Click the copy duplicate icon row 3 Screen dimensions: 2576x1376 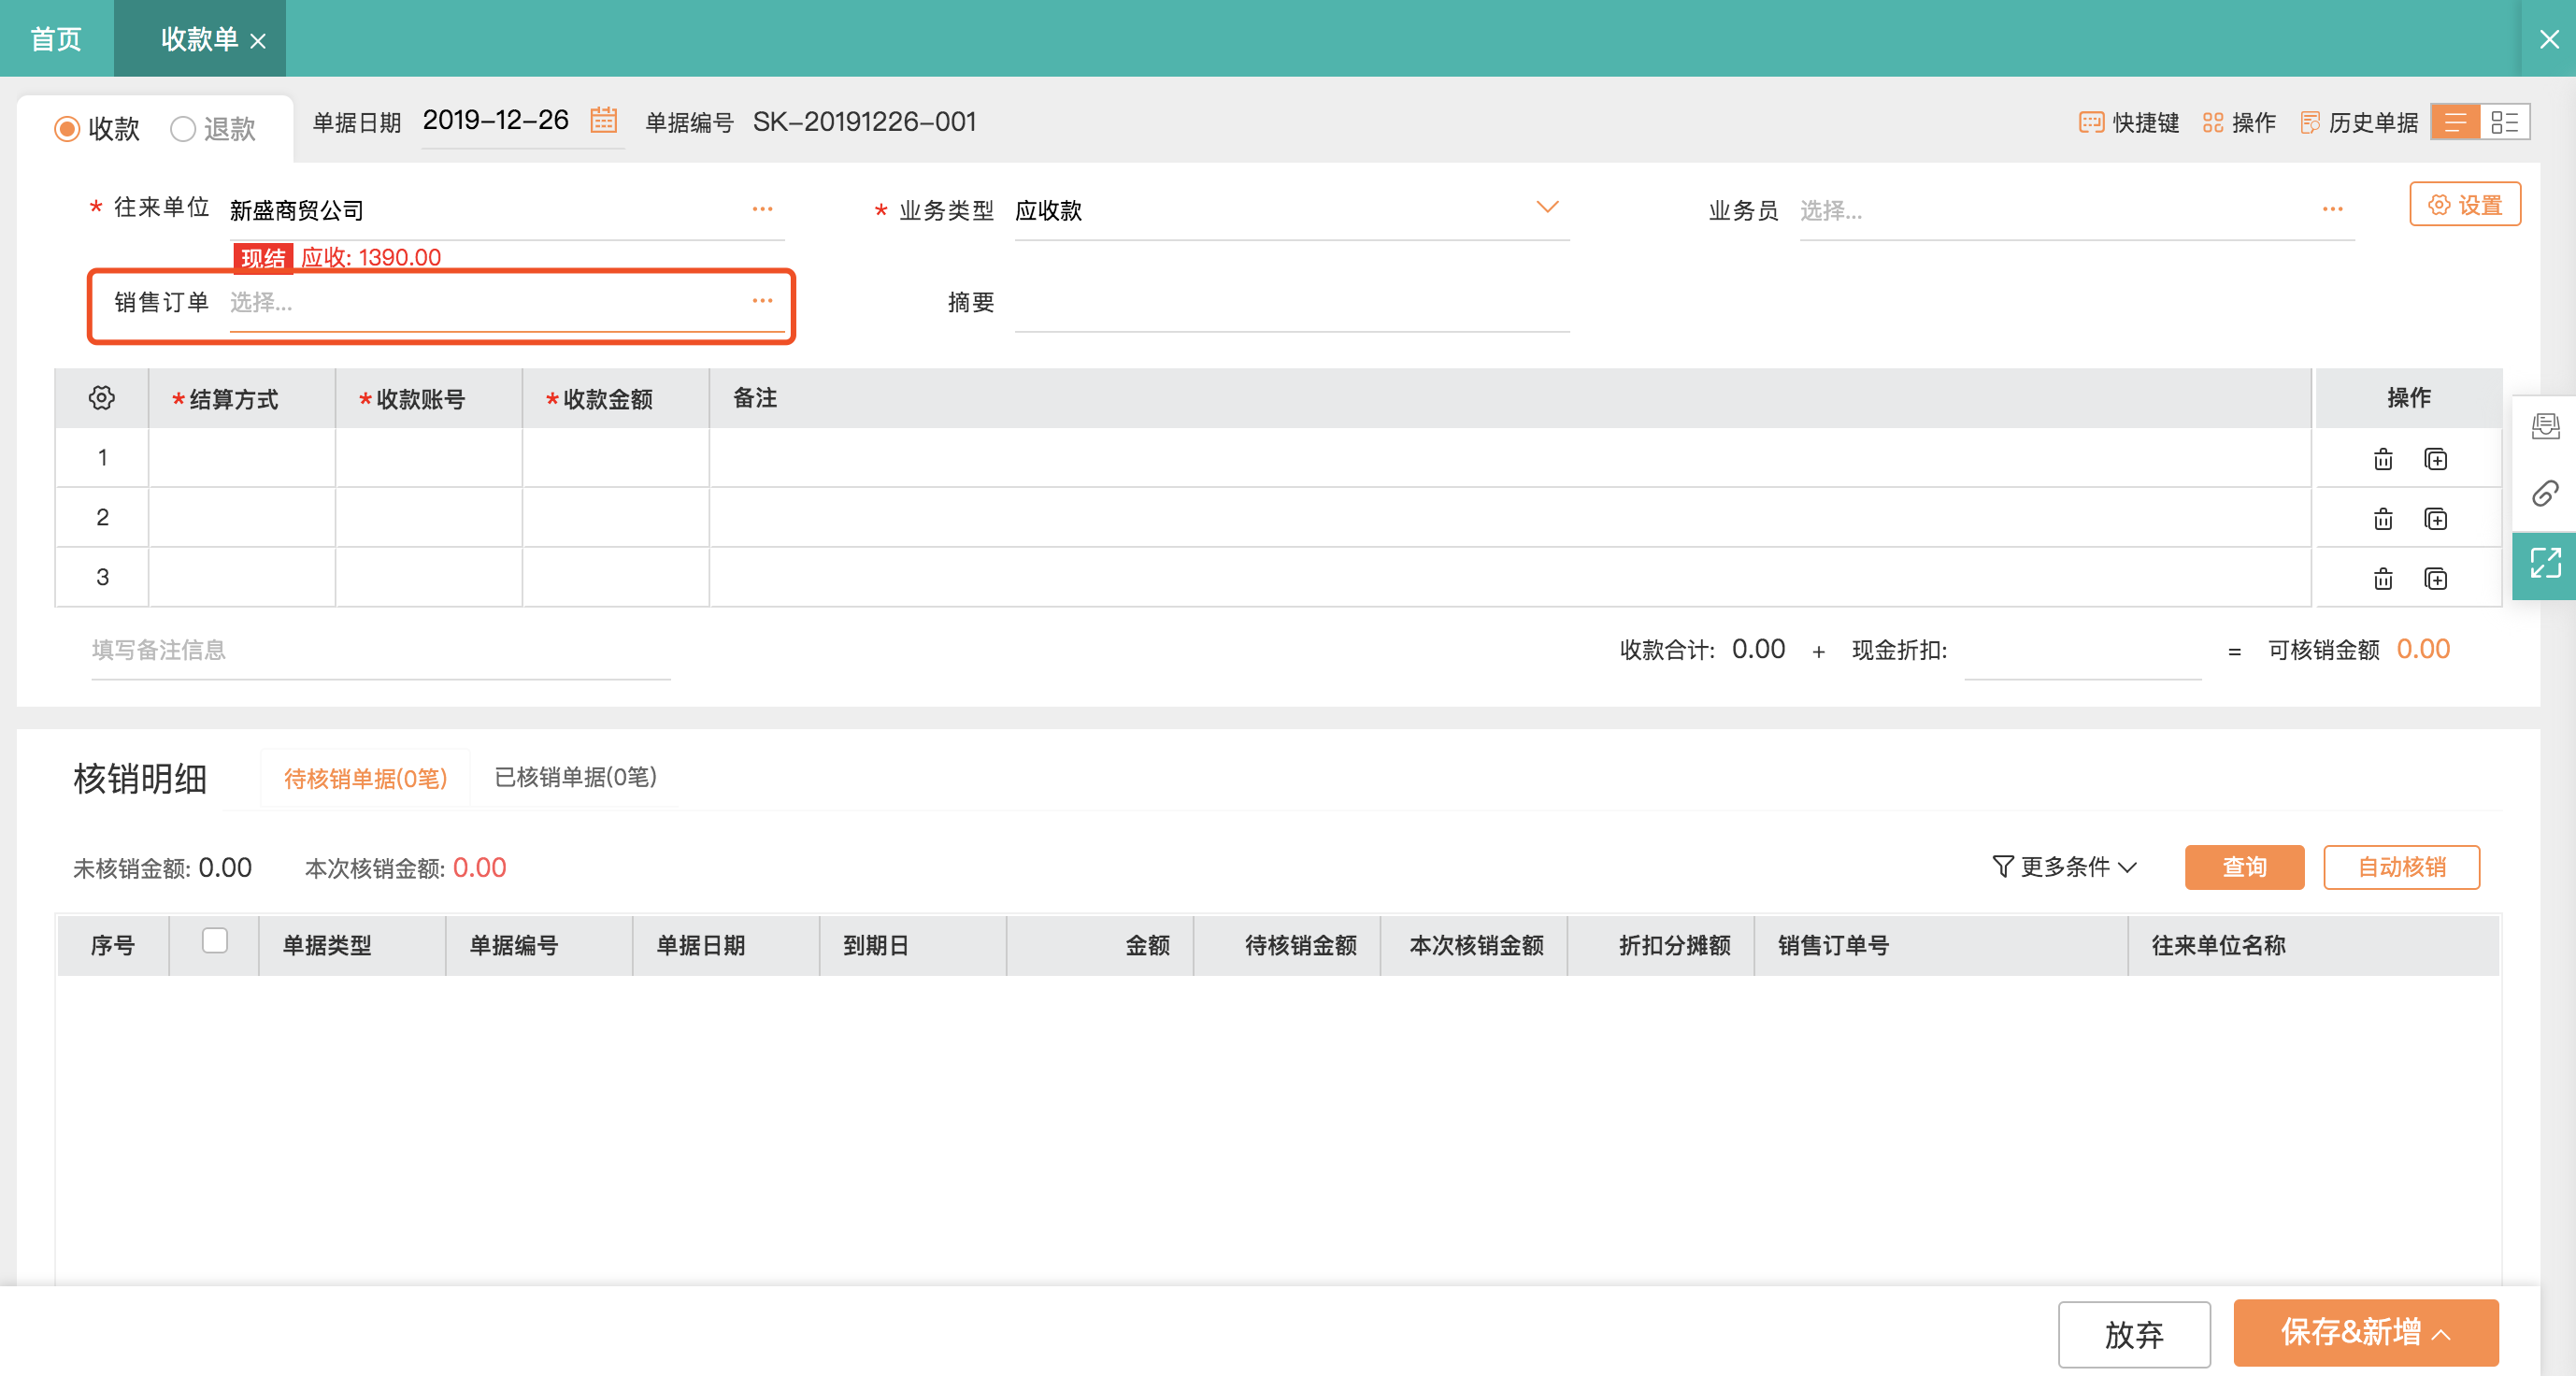pos(2437,576)
